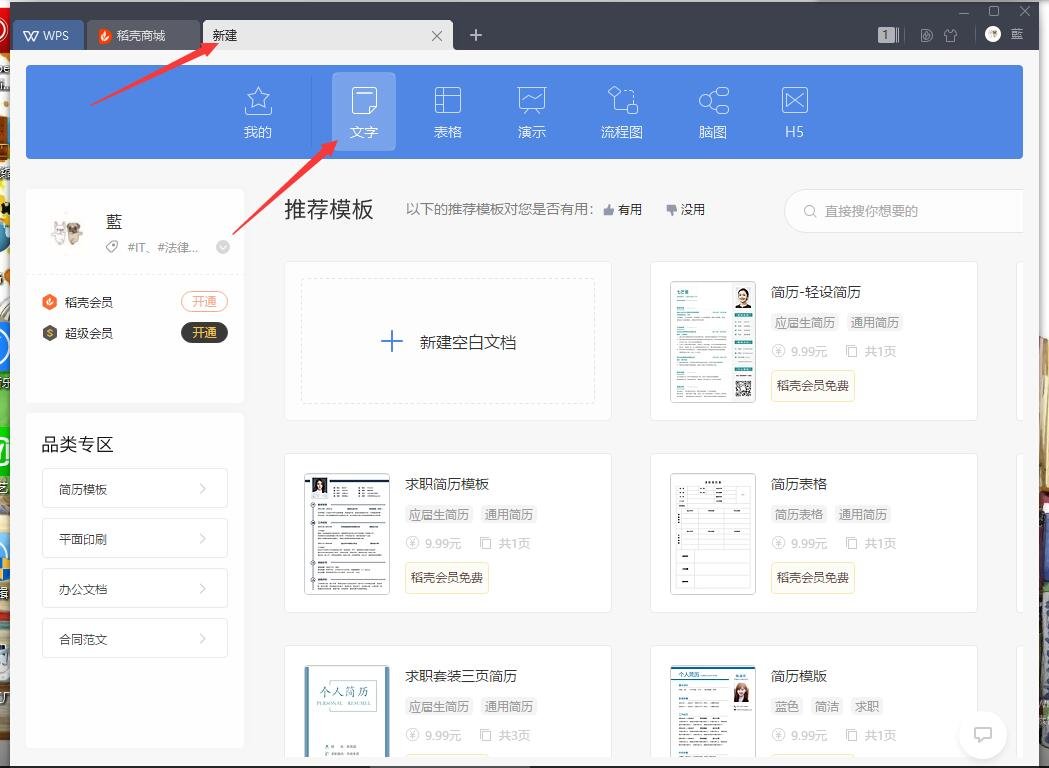
Task: Switch to the WPS home tab
Action: 47,34
